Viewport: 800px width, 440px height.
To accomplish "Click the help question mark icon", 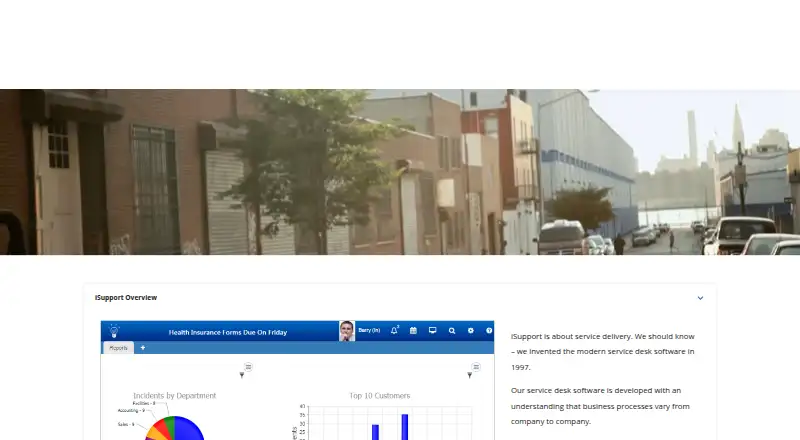I will point(489,331).
